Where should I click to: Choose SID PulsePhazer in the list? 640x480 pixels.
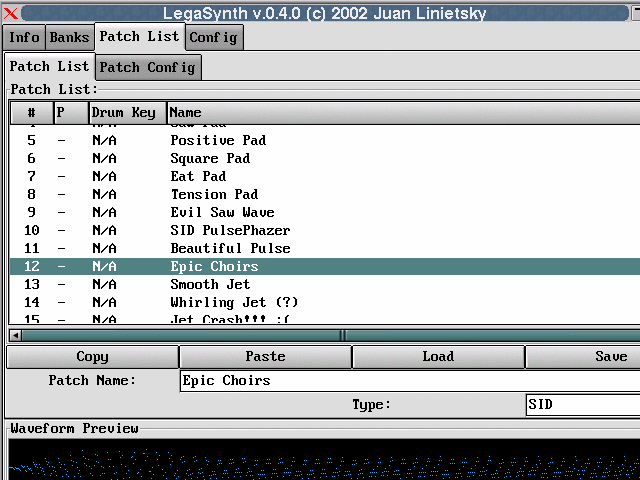click(230, 231)
